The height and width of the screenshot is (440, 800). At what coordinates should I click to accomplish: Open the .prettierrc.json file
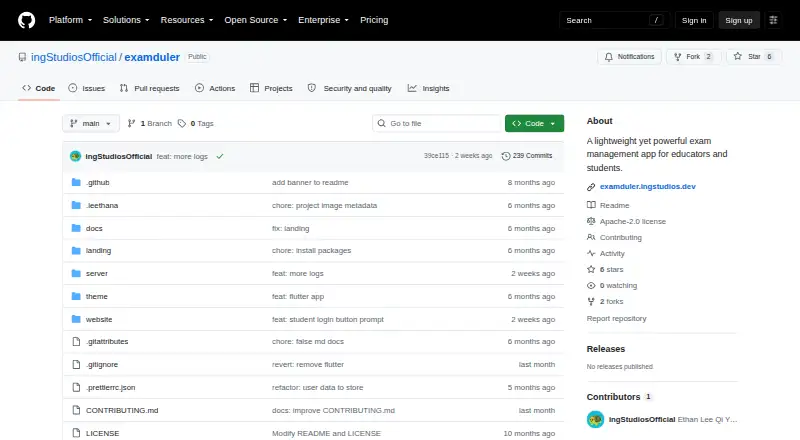tap(111, 387)
